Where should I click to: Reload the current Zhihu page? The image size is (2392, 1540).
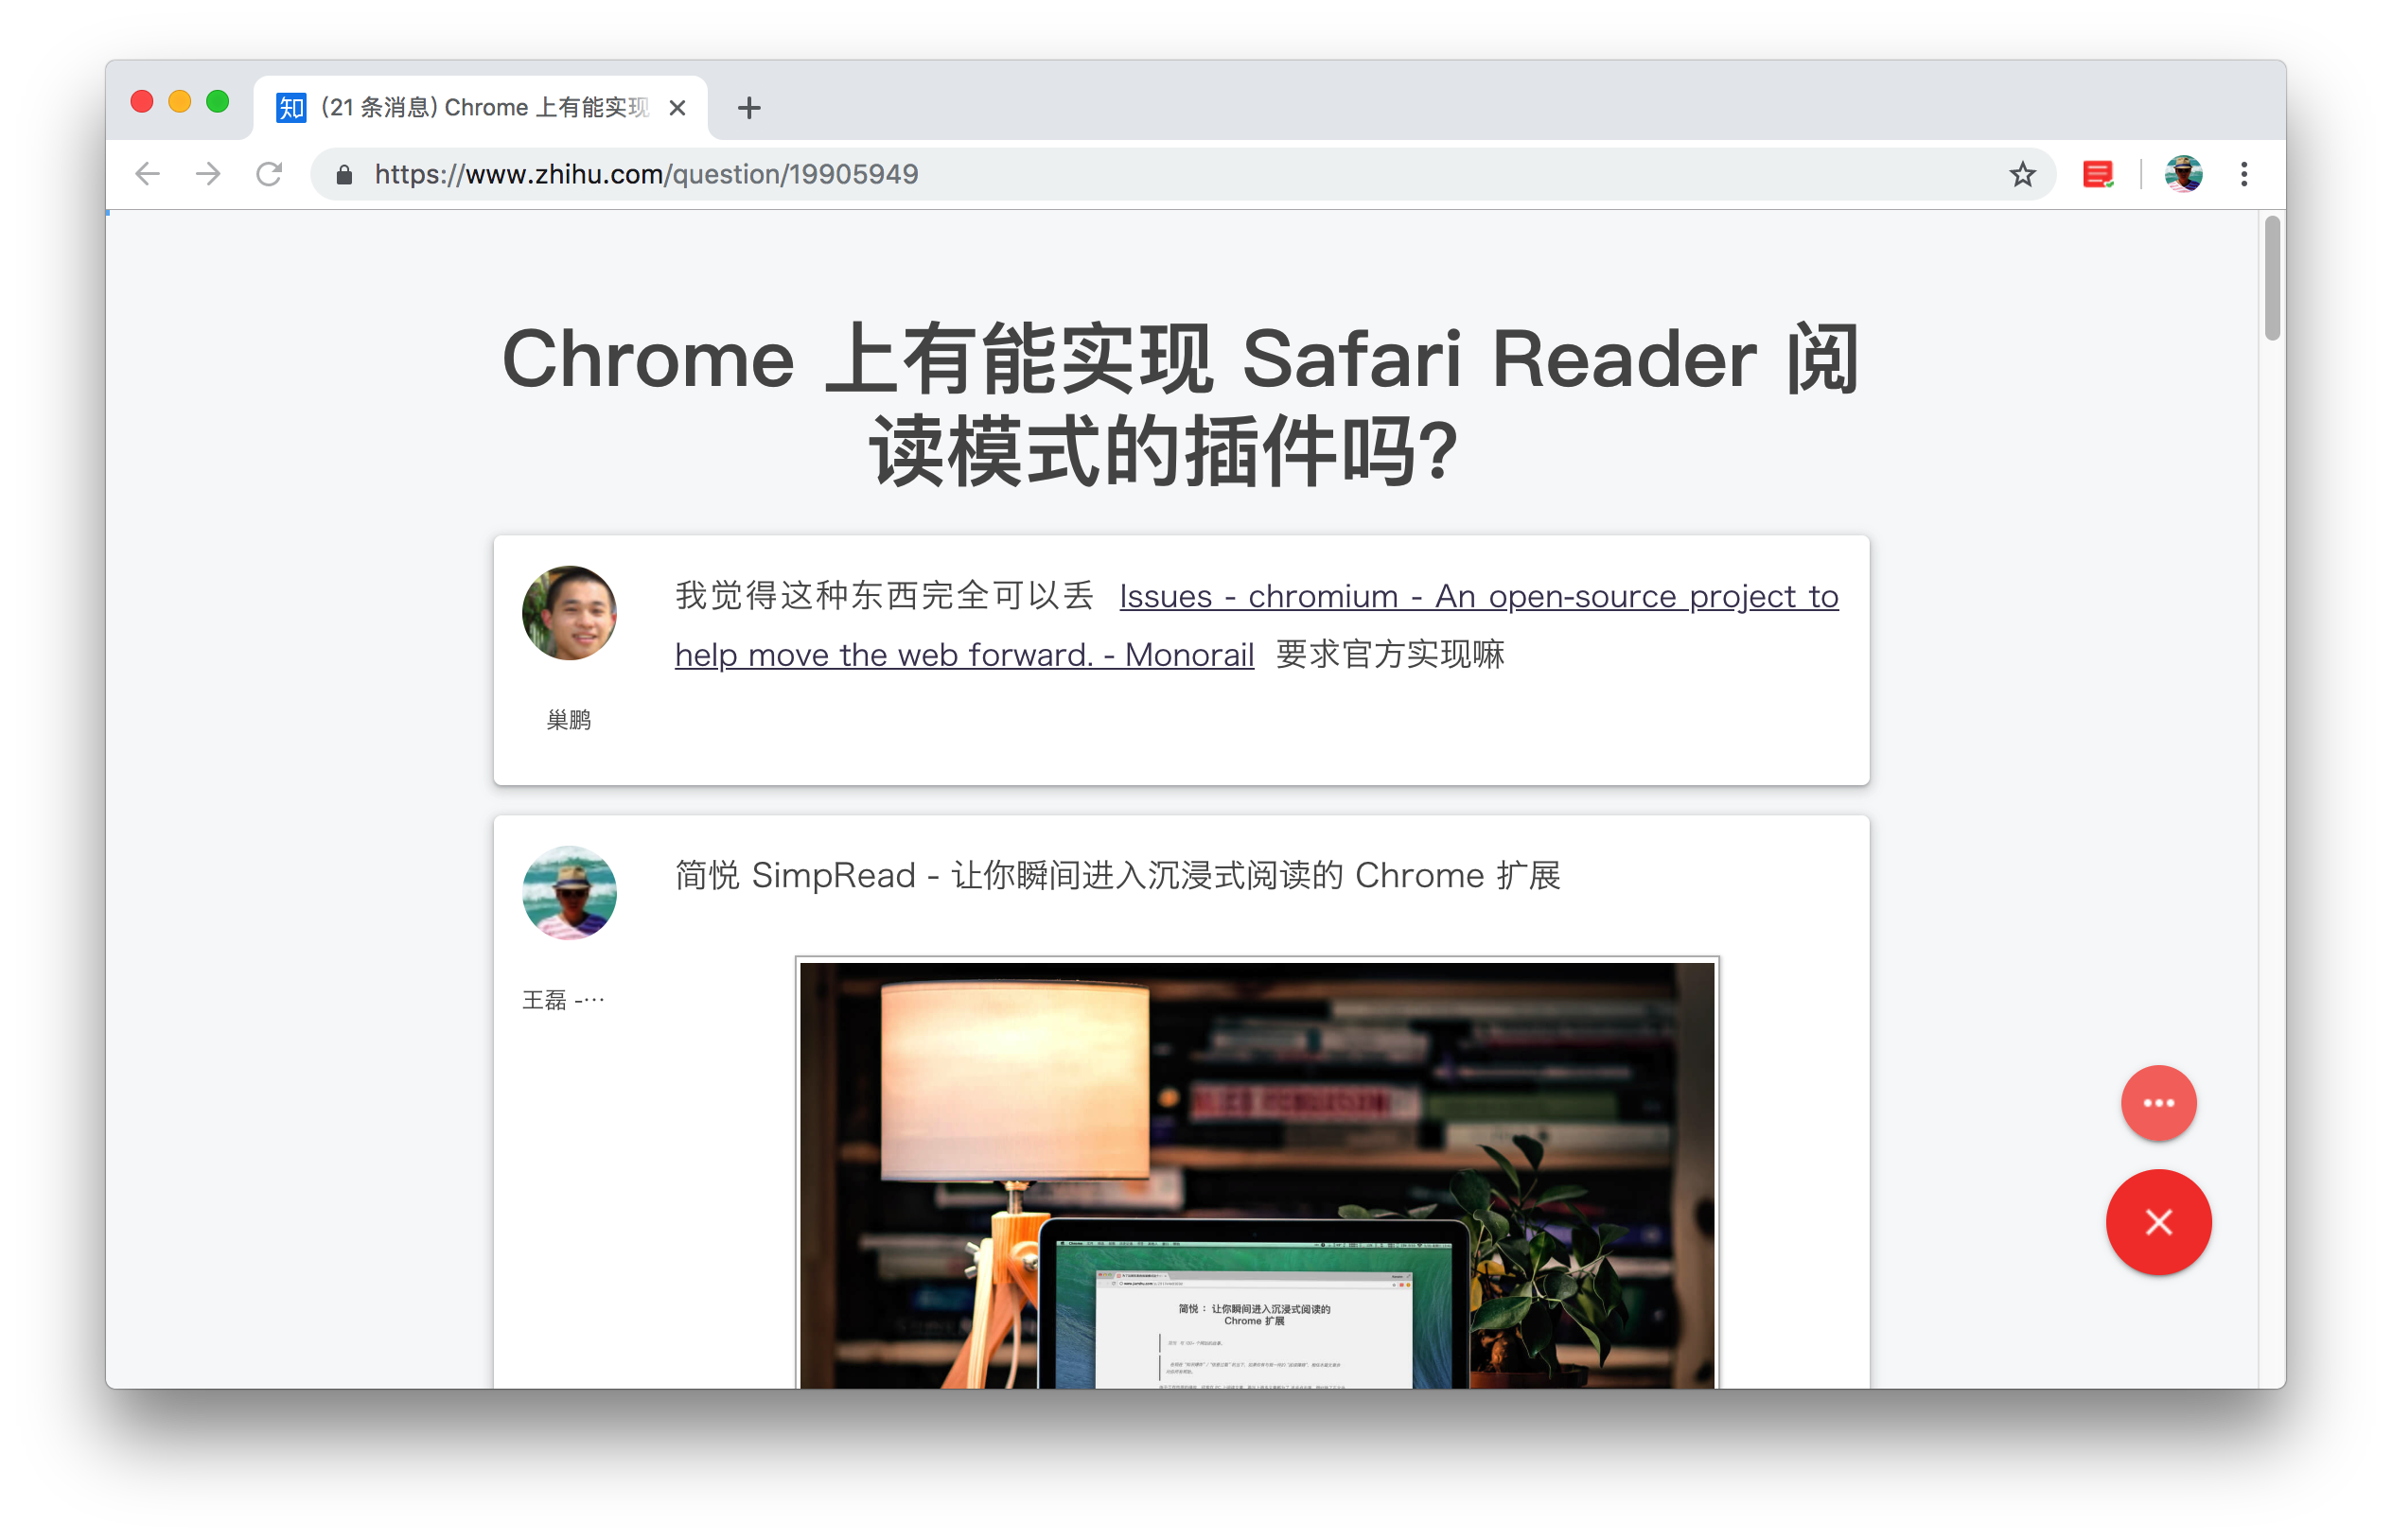[269, 174]
